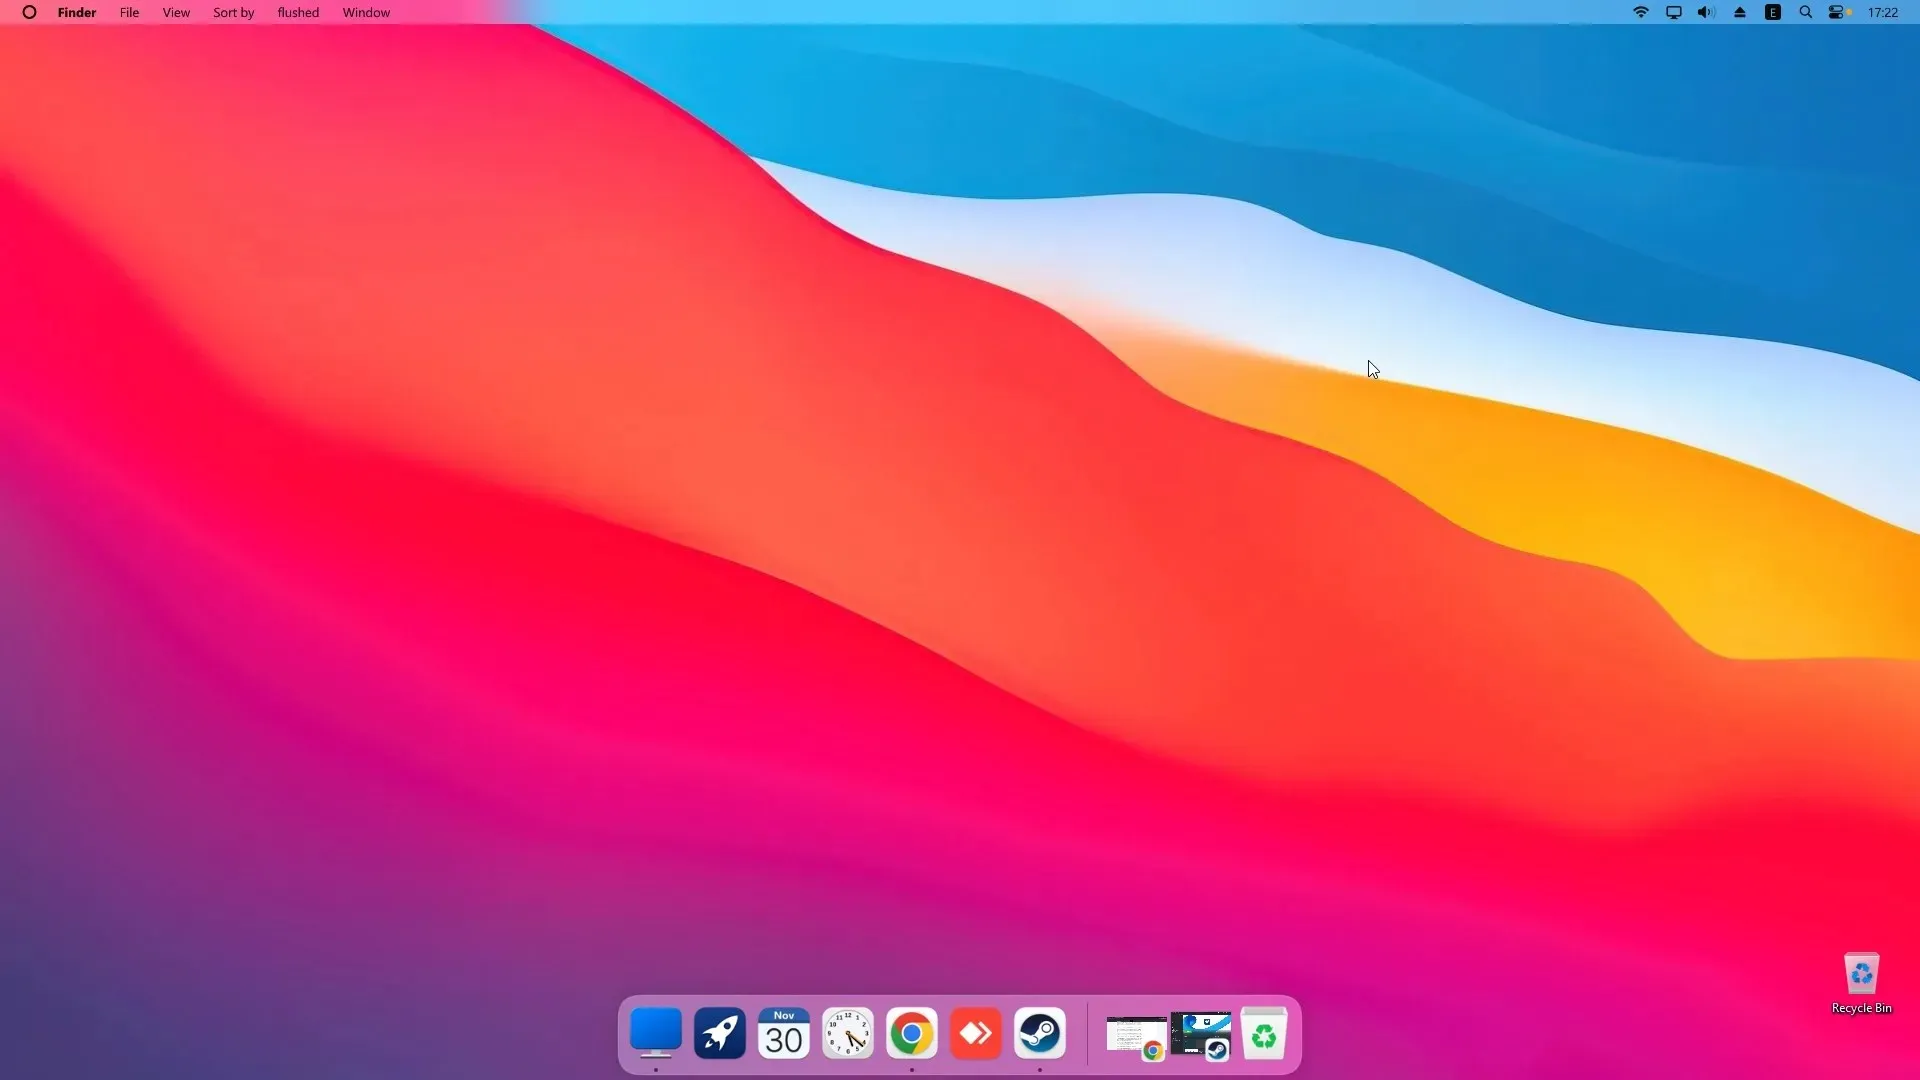
Task: Click Sort by menu in menu bar
Action: 233,12
